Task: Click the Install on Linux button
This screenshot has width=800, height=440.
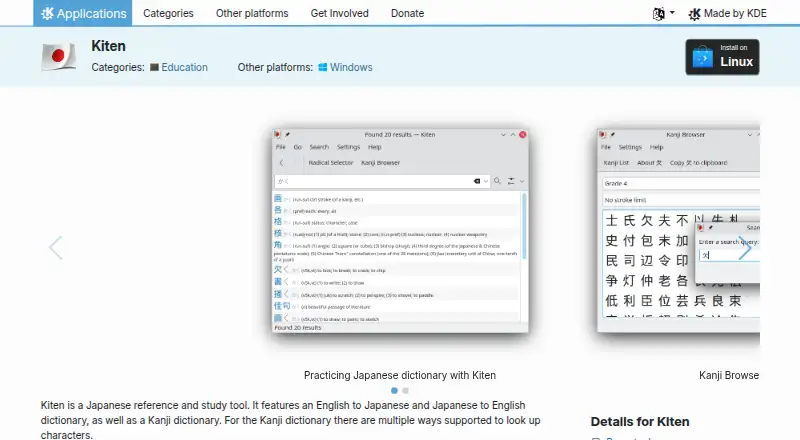Action: point(722,57)
